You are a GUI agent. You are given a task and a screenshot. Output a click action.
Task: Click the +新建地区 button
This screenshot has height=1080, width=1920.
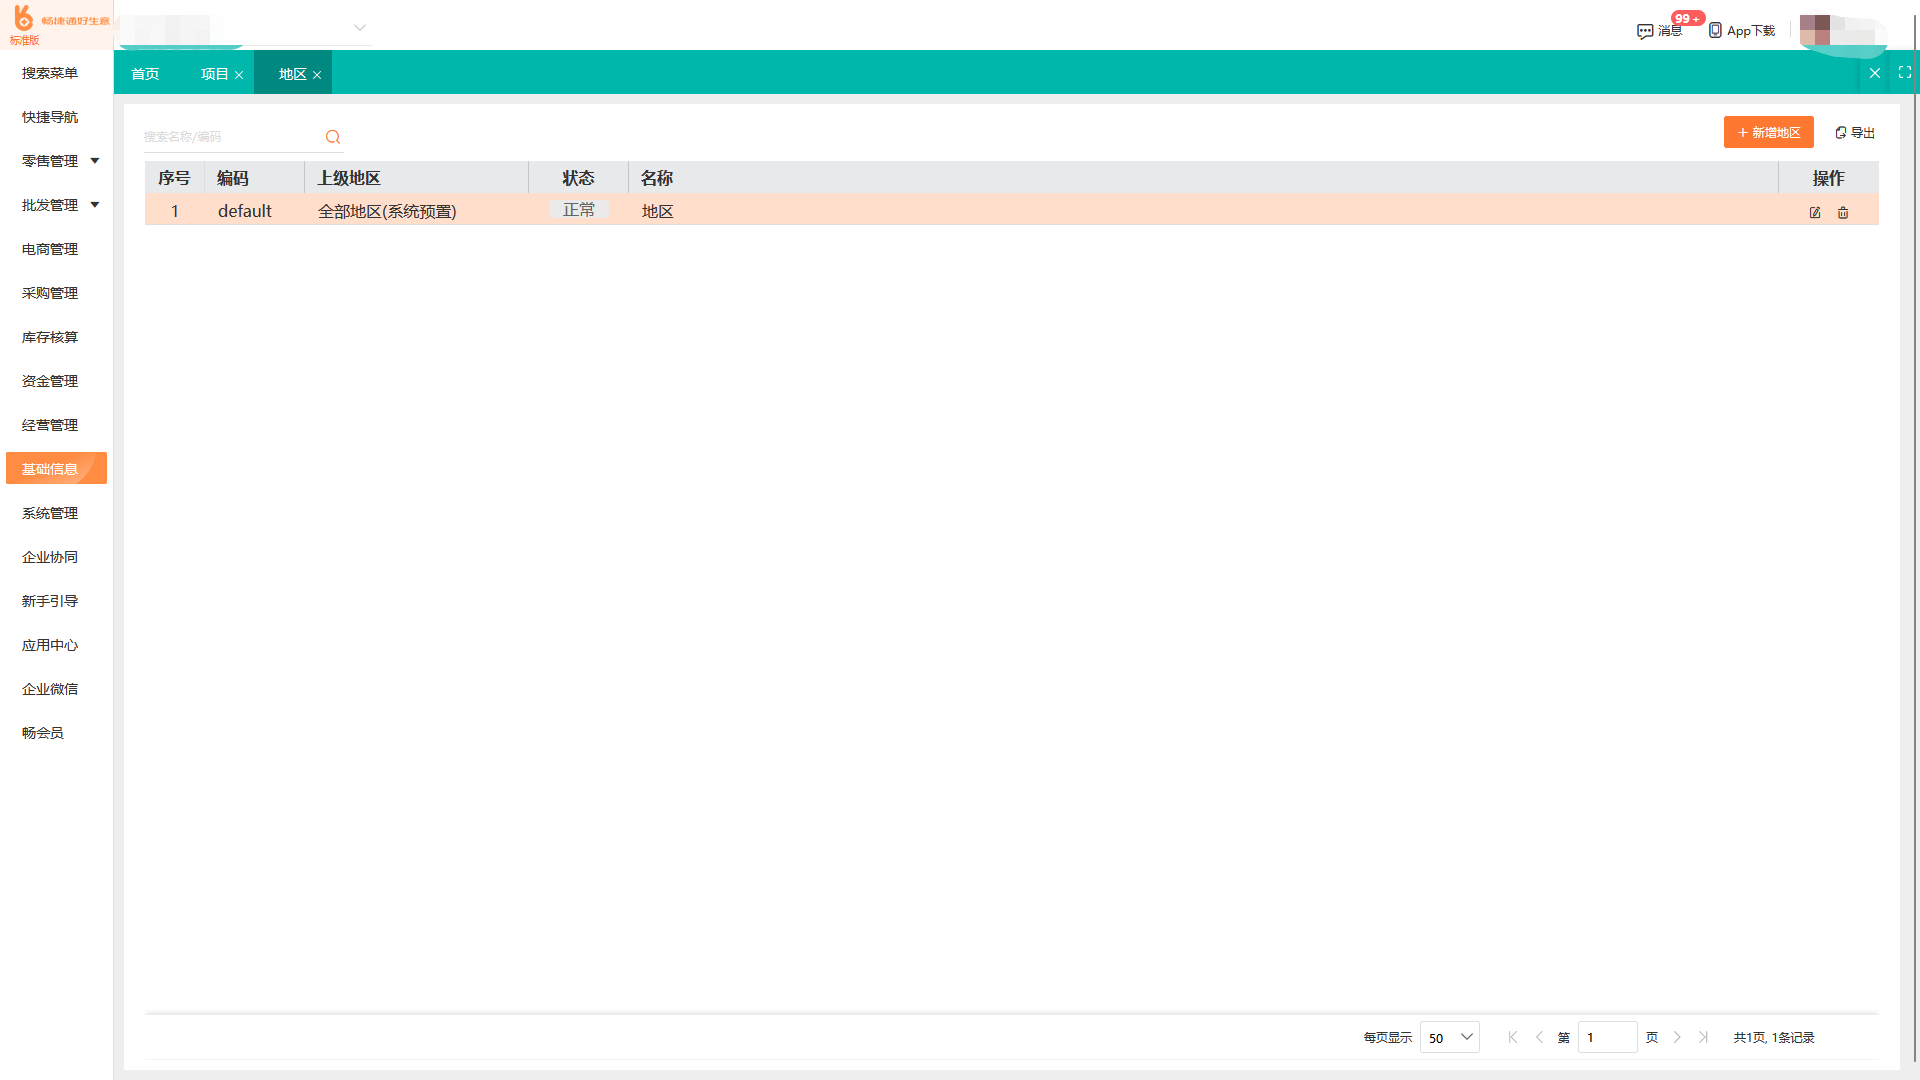pos(1768,132)
